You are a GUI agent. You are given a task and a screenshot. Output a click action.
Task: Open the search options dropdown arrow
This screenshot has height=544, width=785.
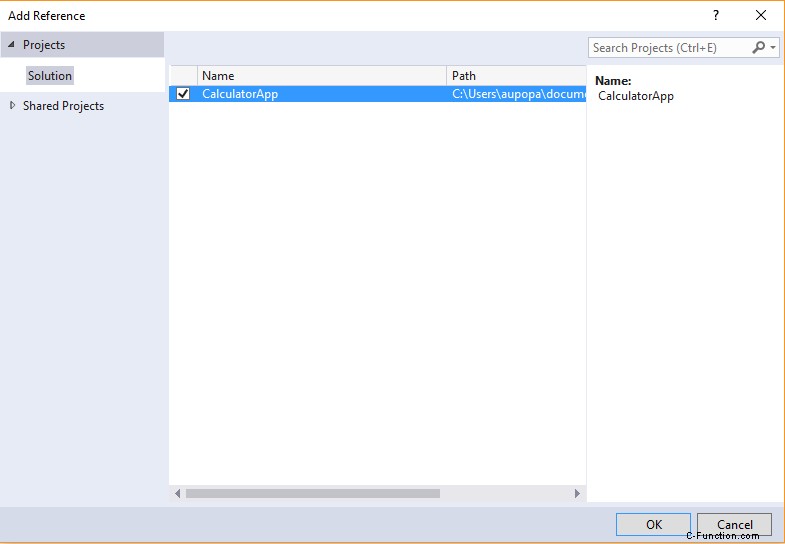pyautogui.click(x=772, y=48)
